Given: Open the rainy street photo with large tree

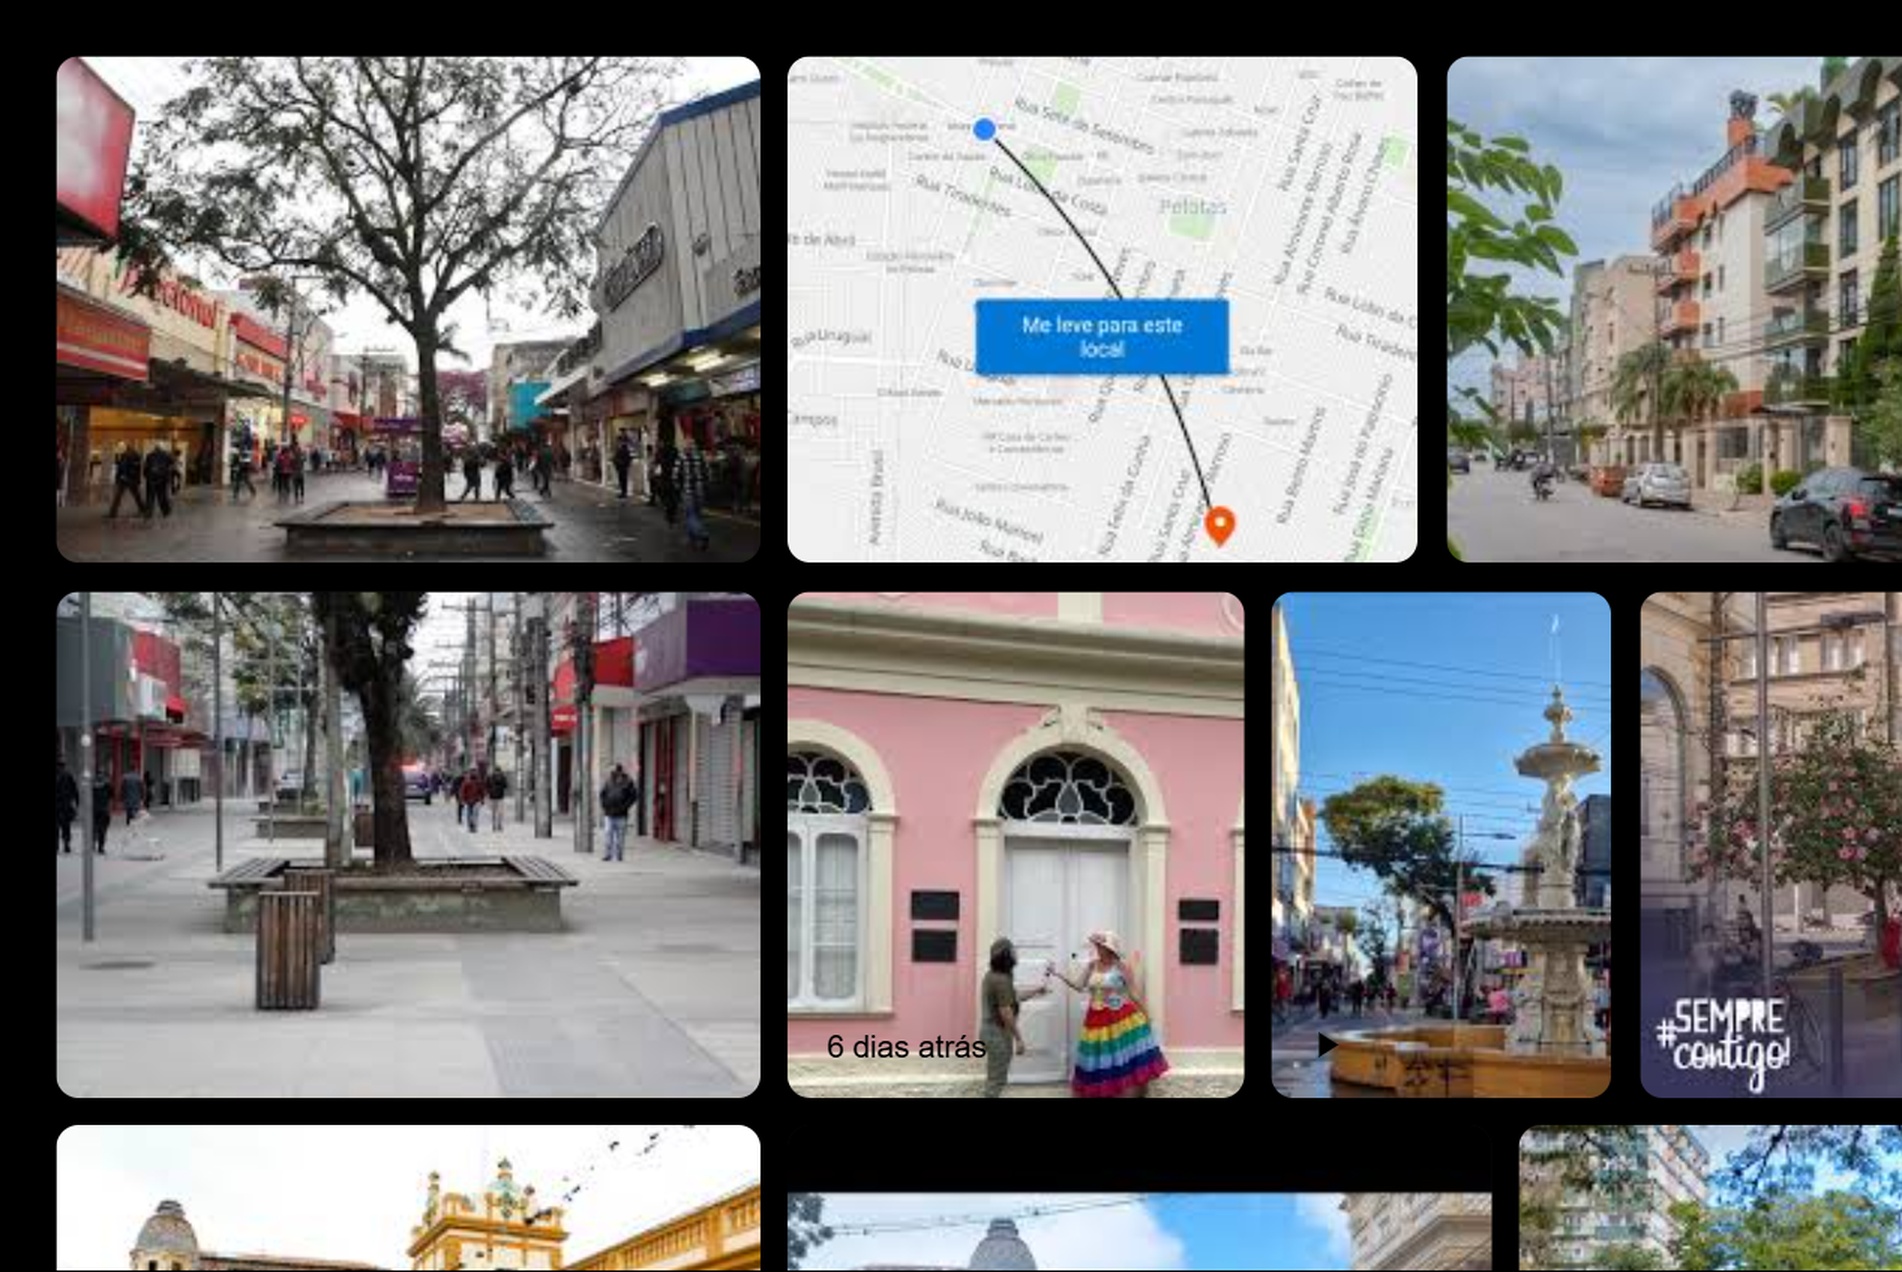Looking at the screenshot, I should coord(408,309).
